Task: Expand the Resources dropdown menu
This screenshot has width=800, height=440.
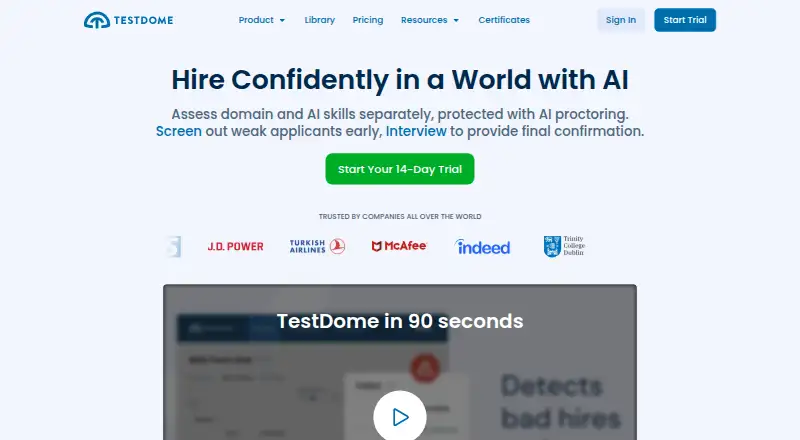Action: pos(430,20)
